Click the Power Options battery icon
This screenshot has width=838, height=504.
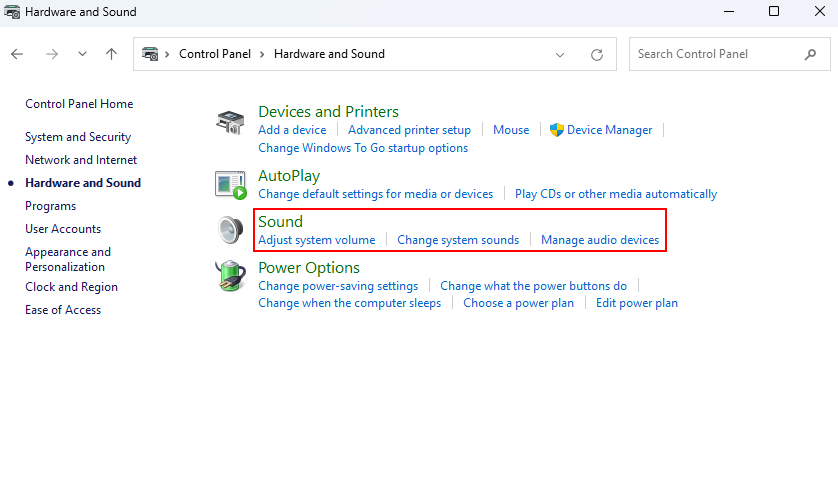coord(230,276)
